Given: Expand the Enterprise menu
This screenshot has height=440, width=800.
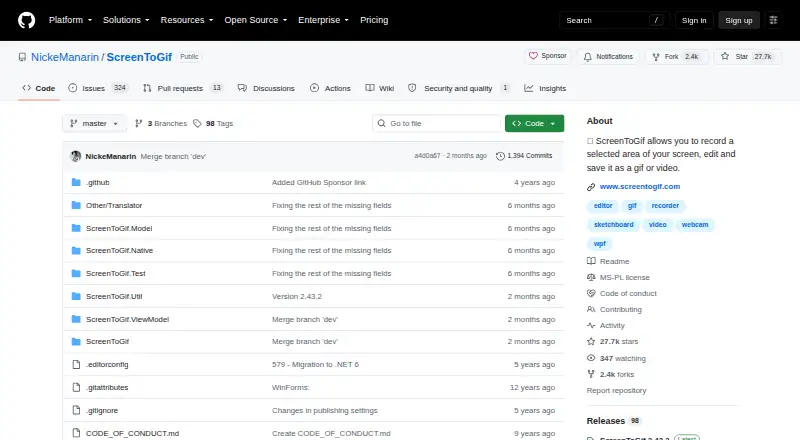Looking at the screenshot, I should point(323,20).
